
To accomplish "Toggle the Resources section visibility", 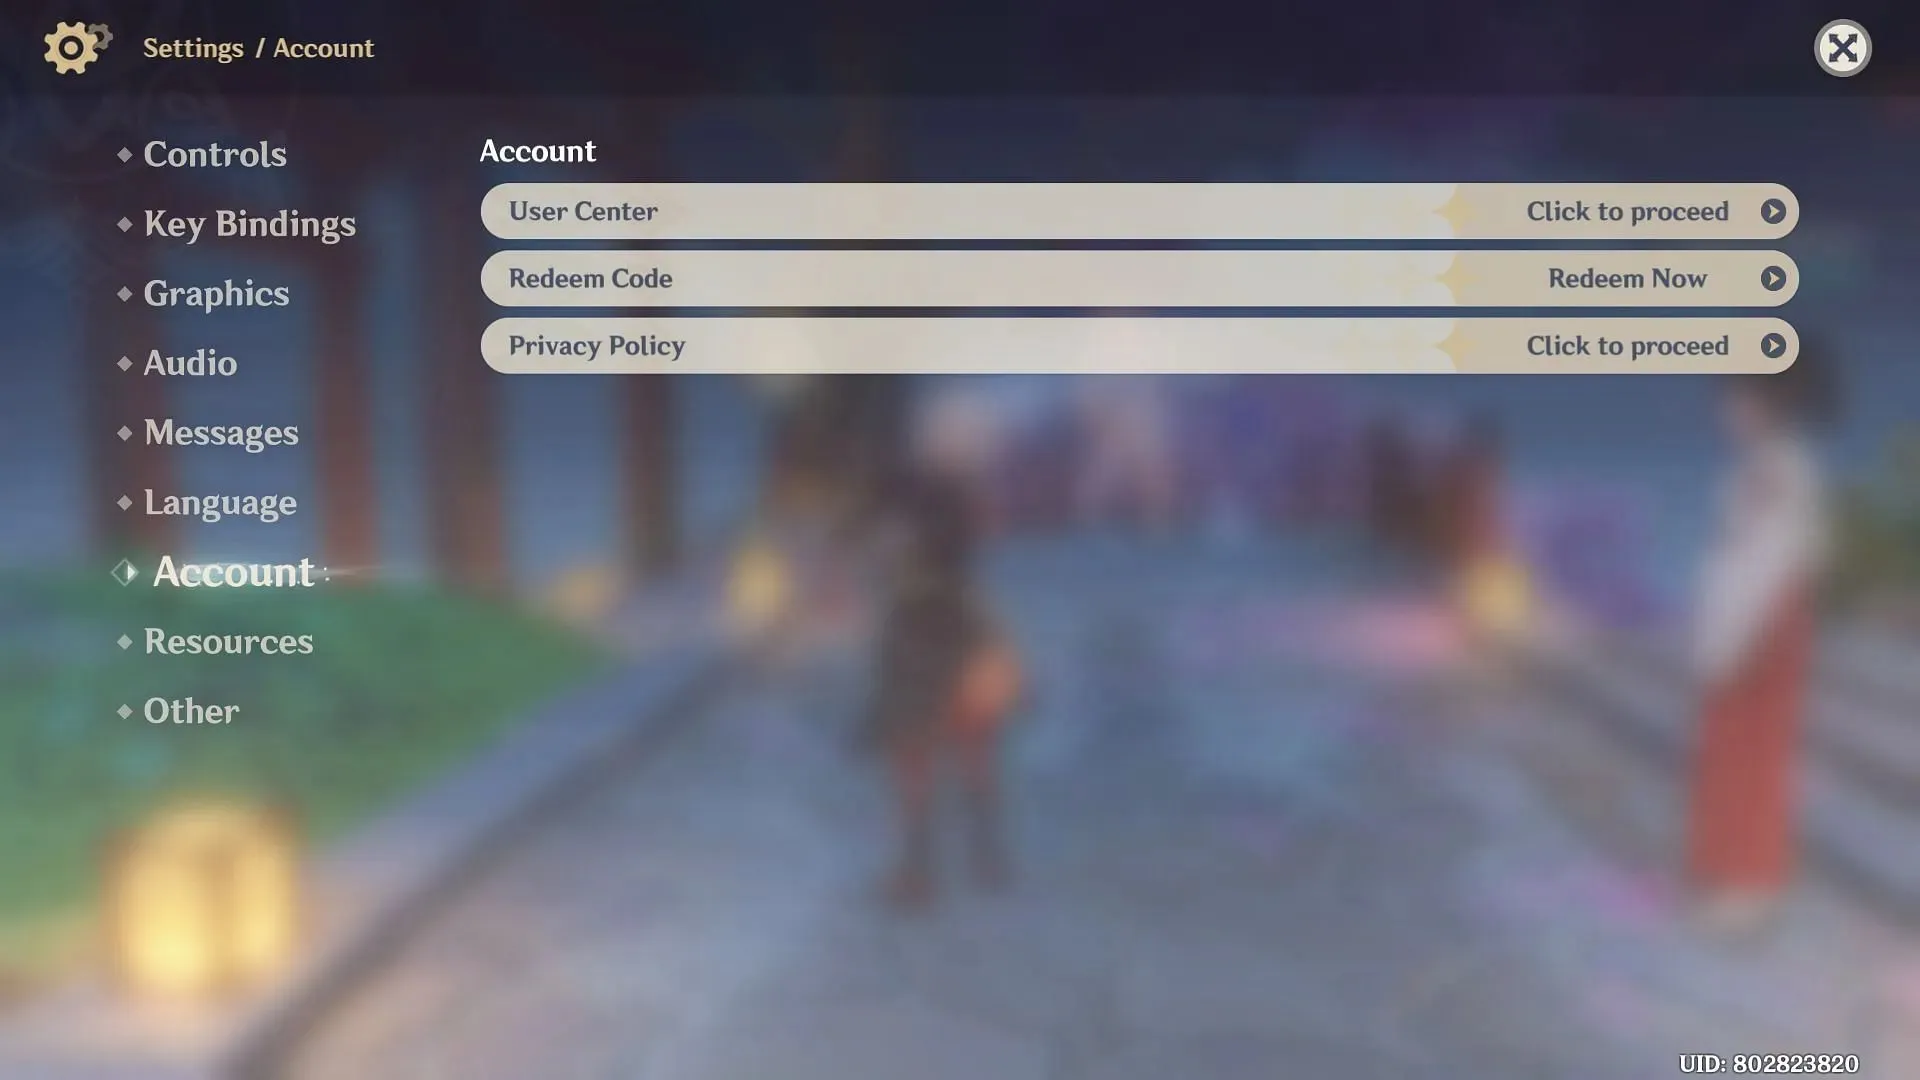I will coord(227,640).
